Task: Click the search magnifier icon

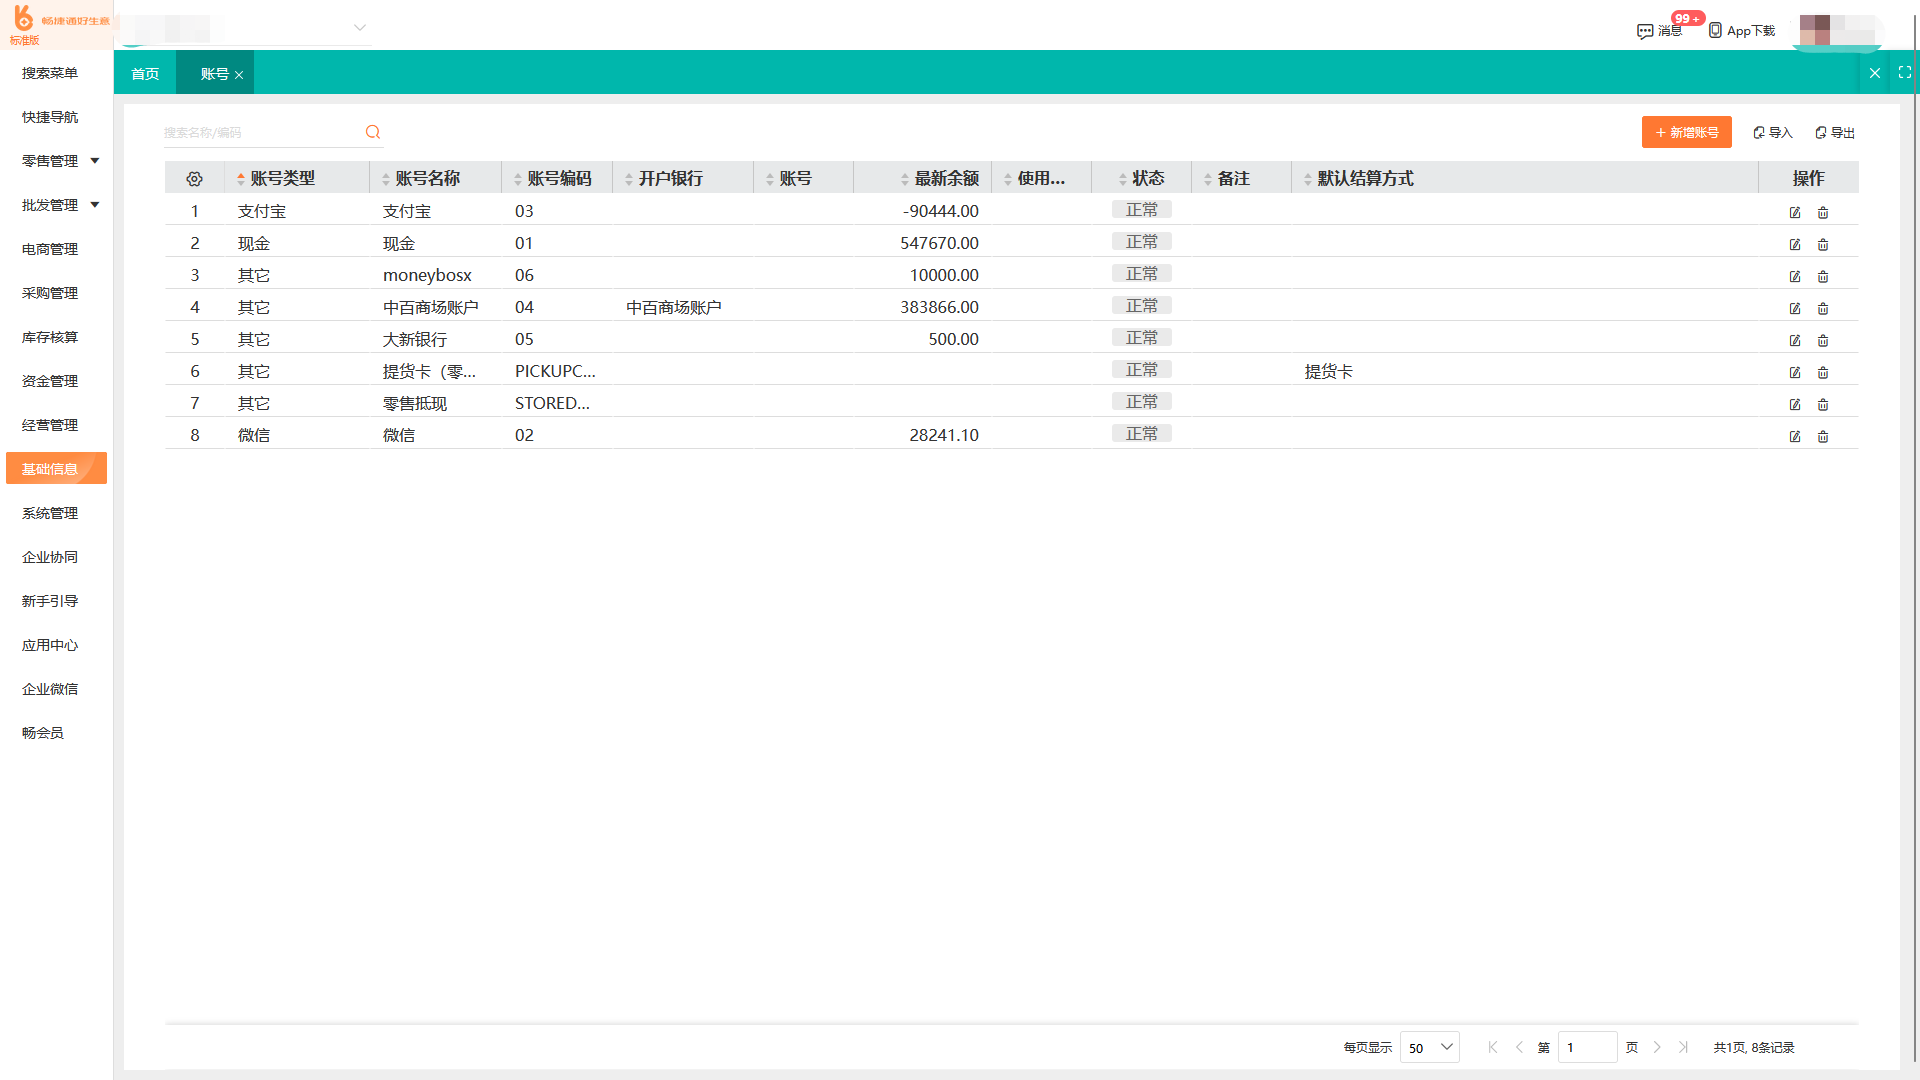Action: (x=375, y=132)
